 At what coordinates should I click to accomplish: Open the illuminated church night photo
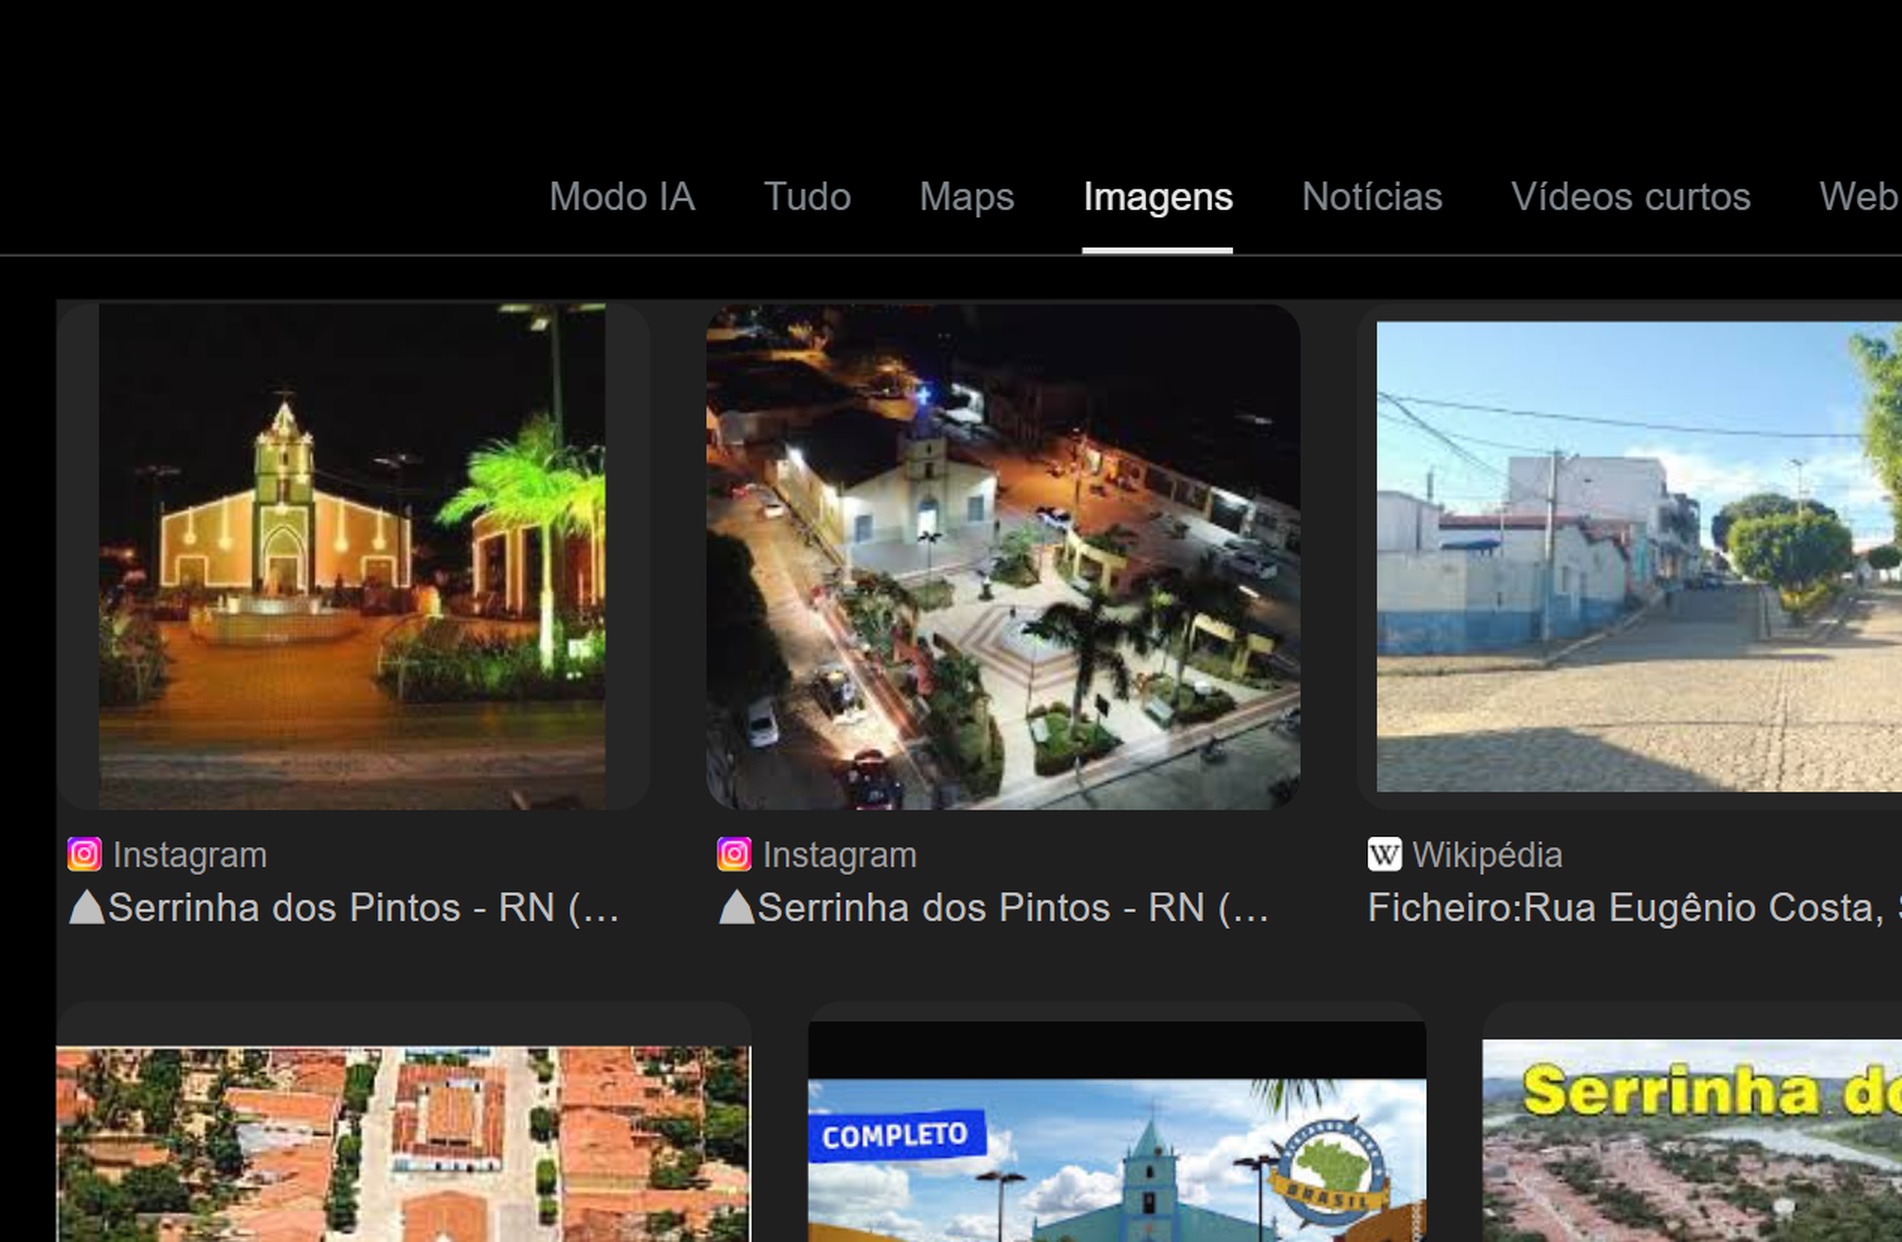pyautogui.click(x=352, y=556)
